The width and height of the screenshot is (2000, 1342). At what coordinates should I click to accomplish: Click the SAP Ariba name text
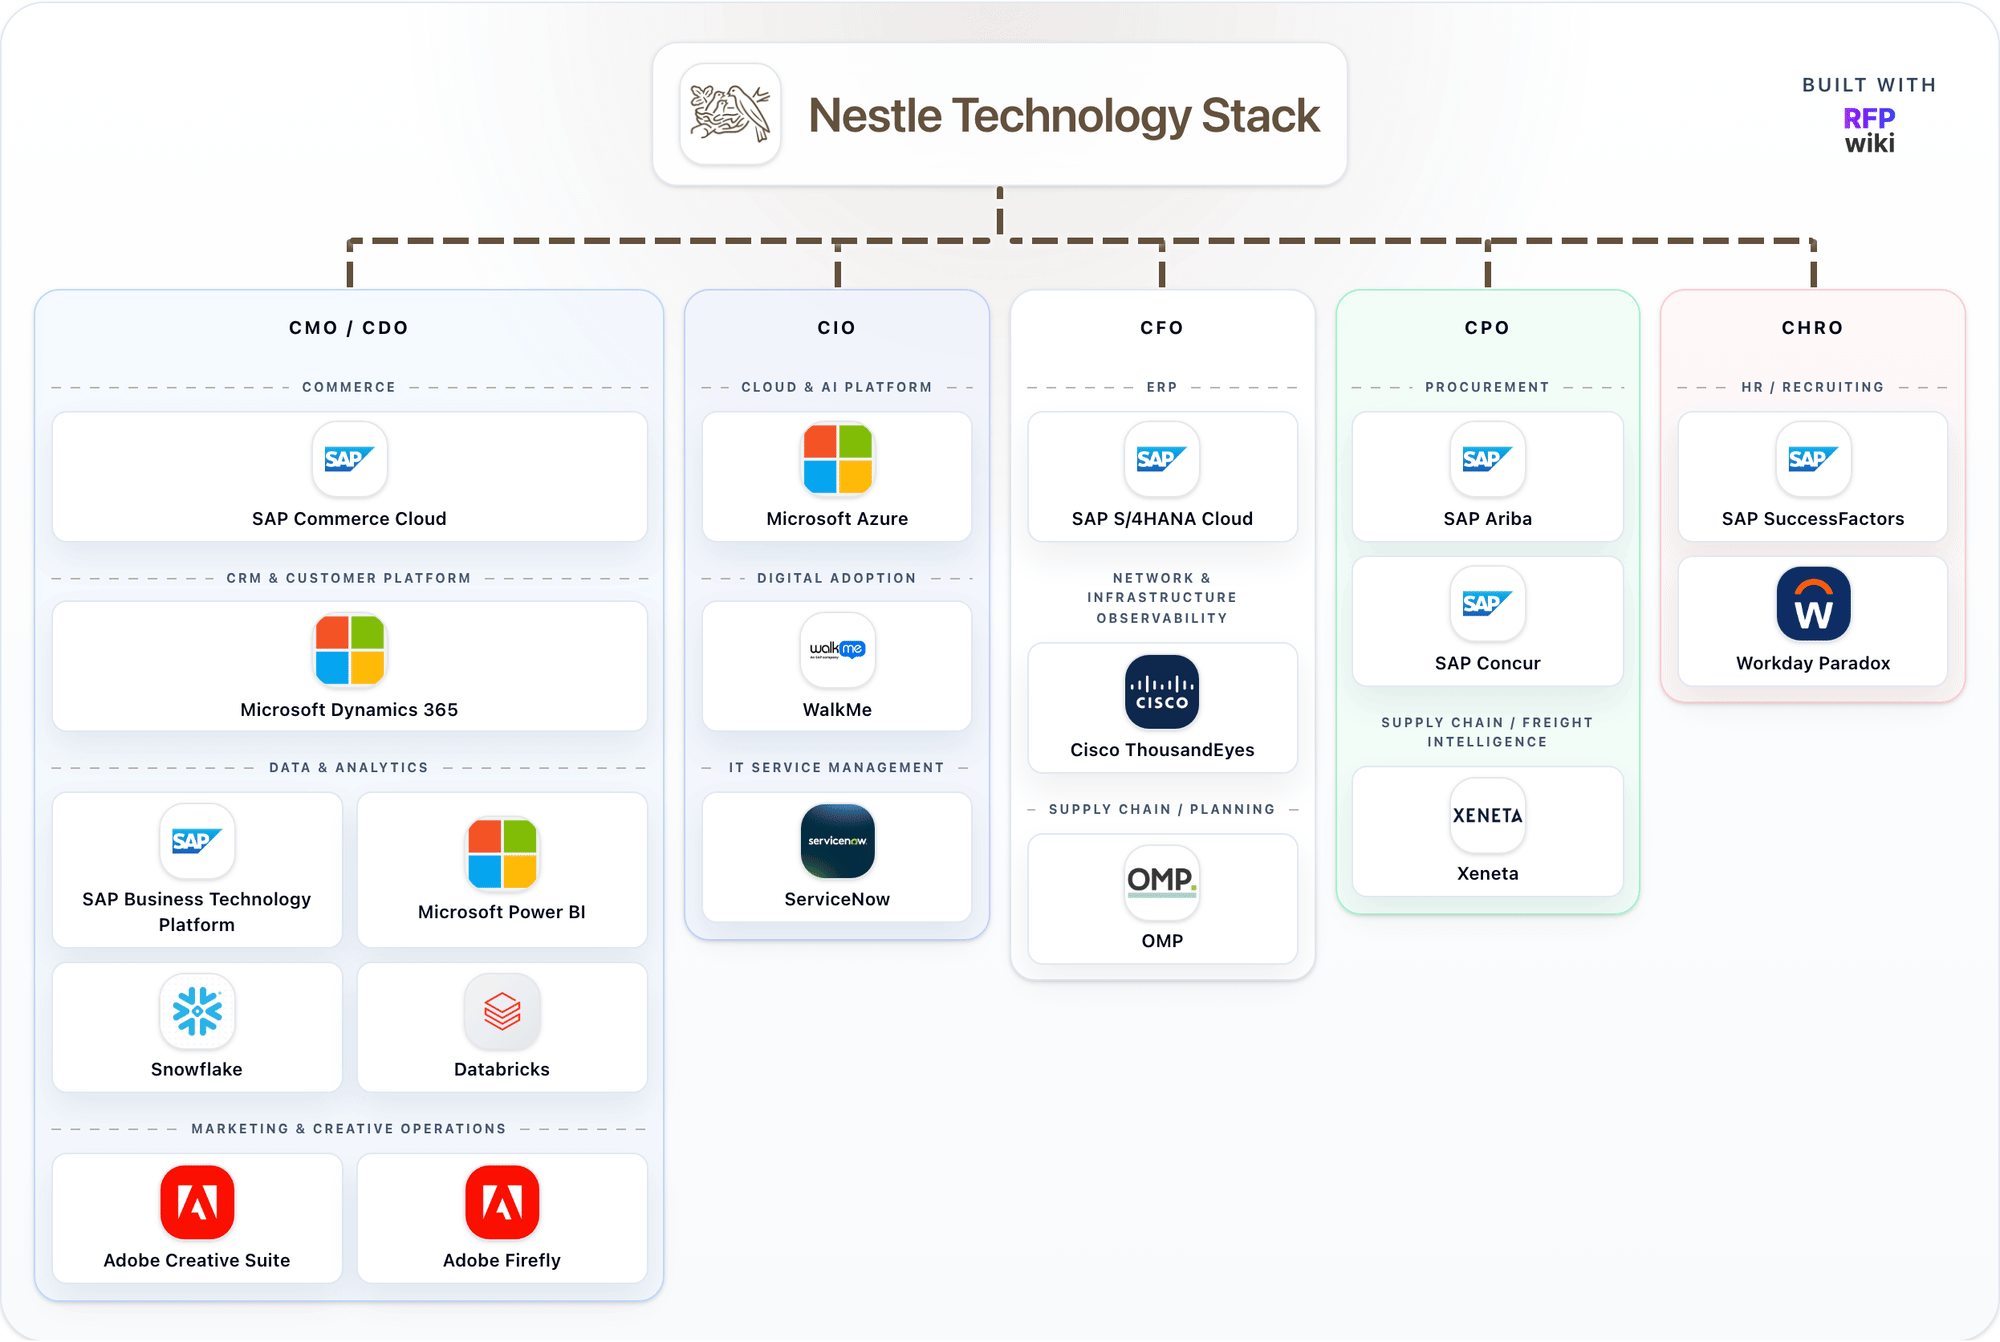point(1487,519)
